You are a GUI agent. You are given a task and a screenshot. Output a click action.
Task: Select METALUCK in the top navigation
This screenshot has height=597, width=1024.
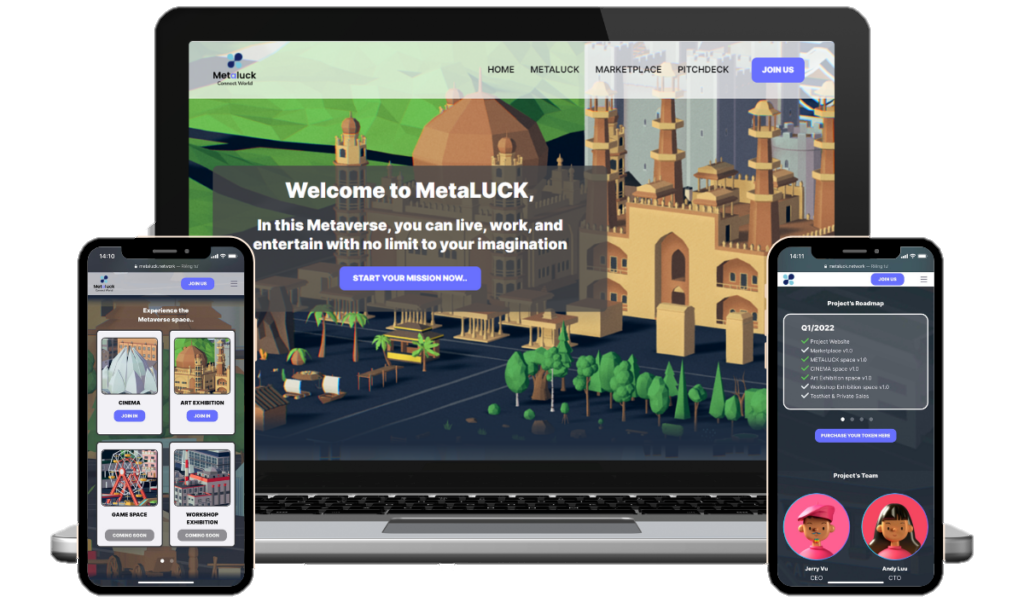(554, 70)
